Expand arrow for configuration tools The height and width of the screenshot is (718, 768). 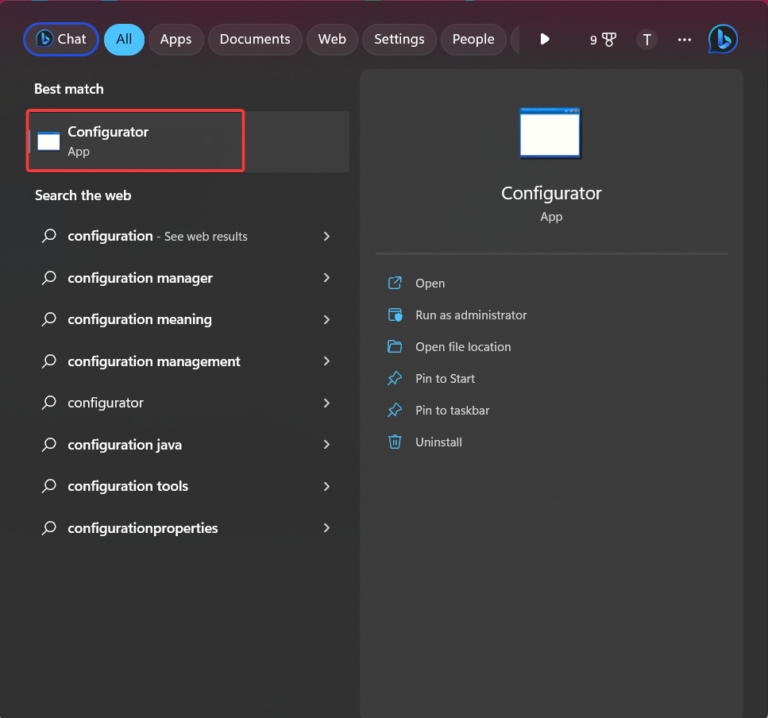pos(327,486)
